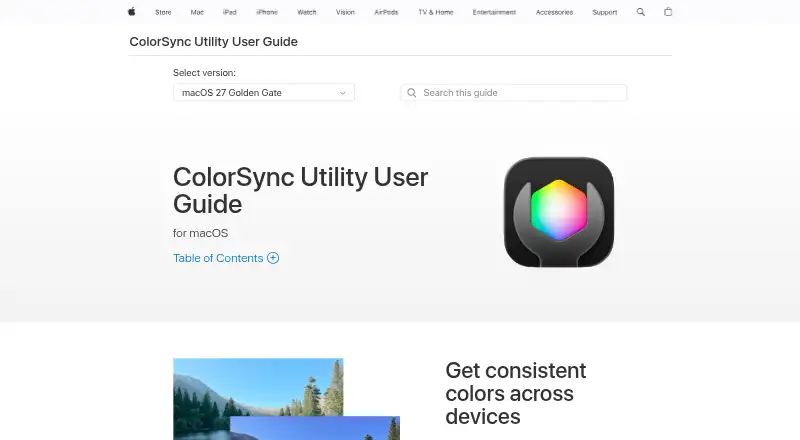Click the Apple logo in navigation
Screen dimensions: 800x440
(132, 12)
